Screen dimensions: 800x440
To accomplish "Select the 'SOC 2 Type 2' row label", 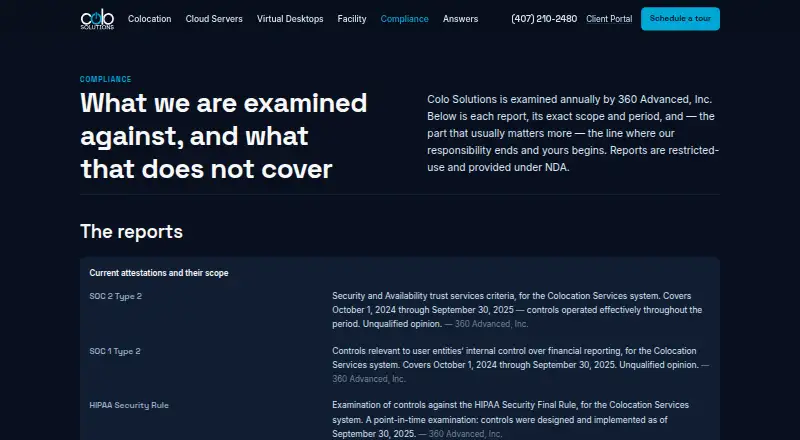I will pyautogui.click(x=115, y=296).
